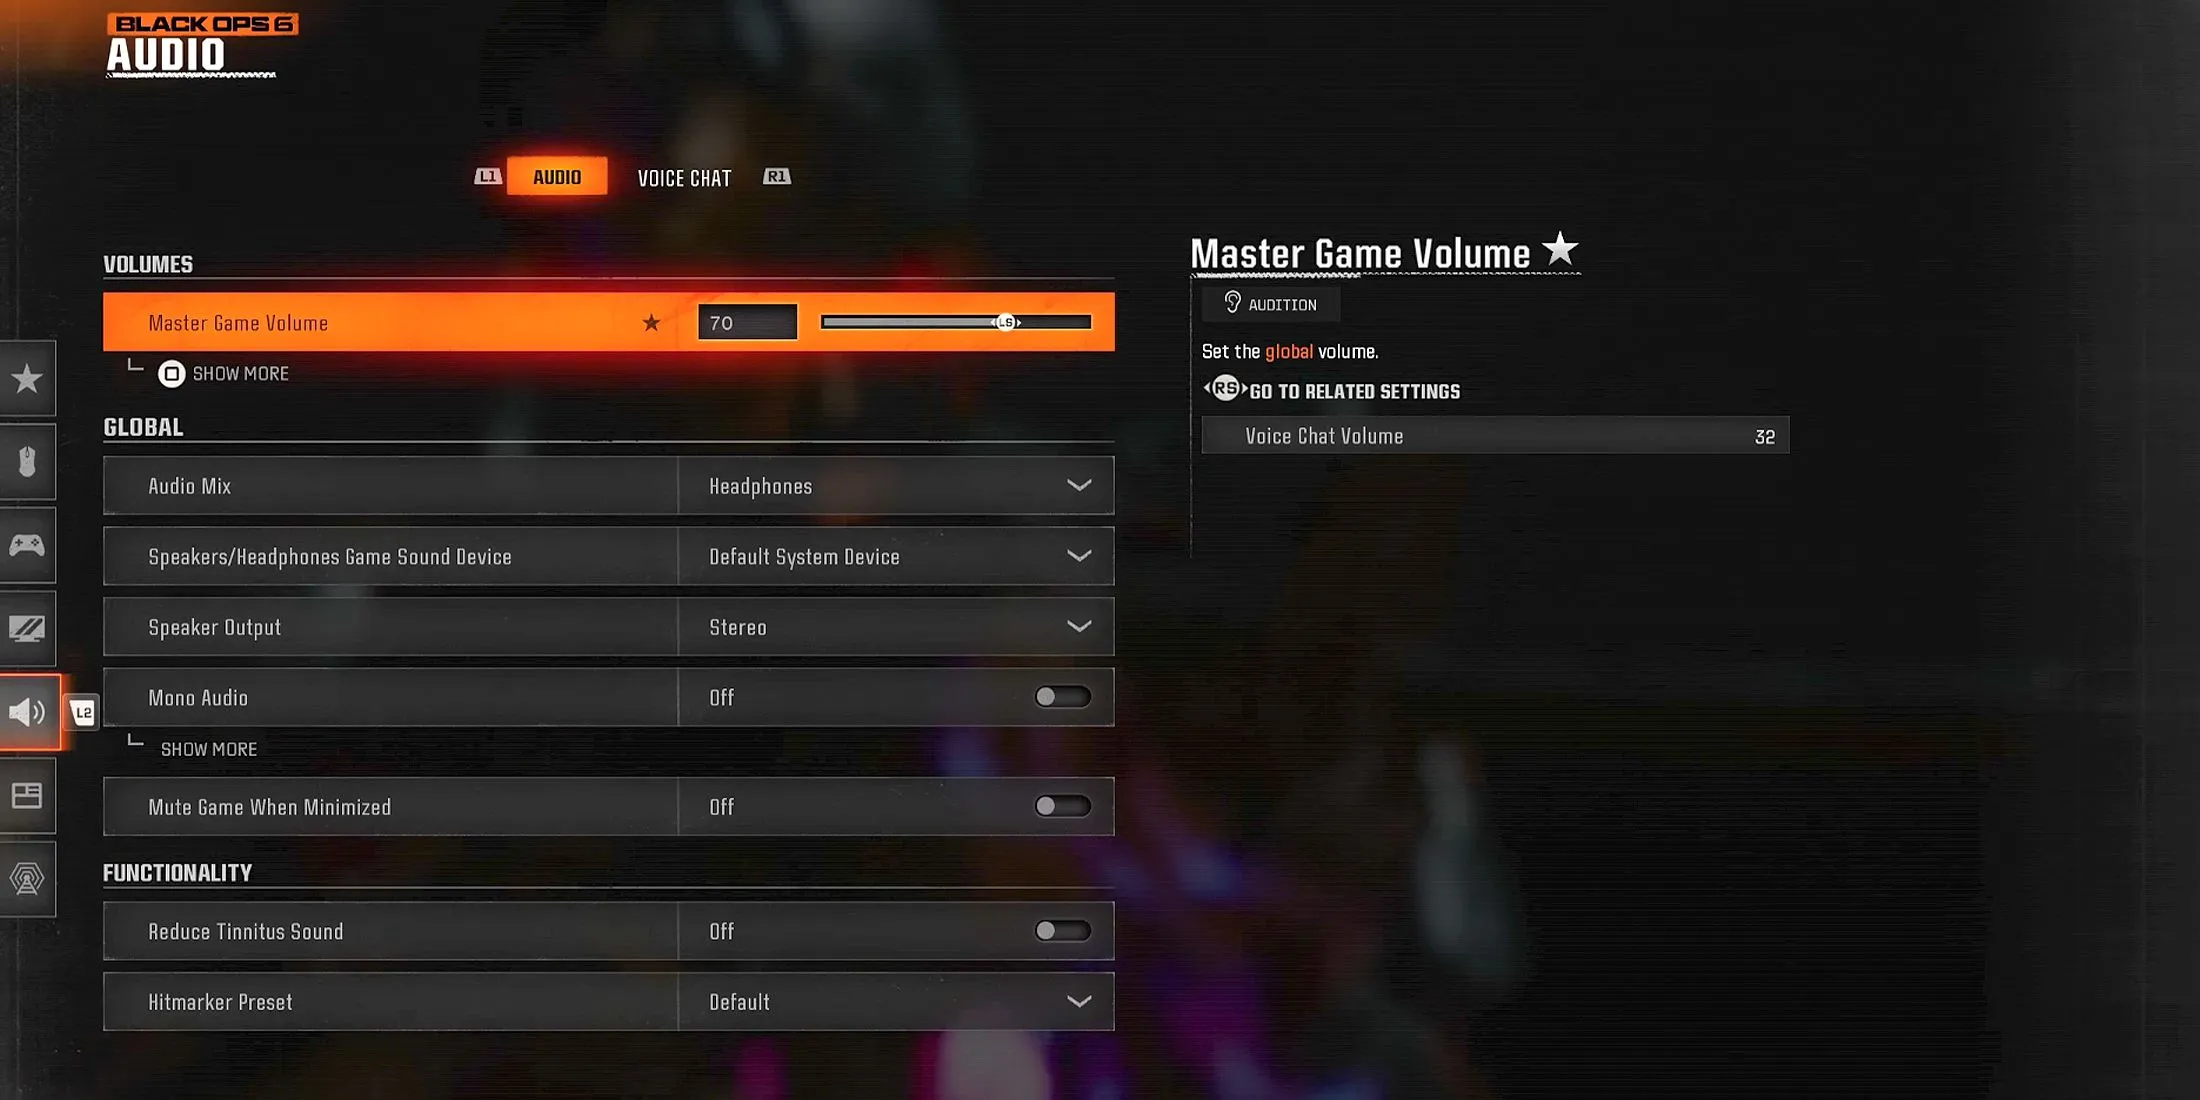
Task: Select the controller settings icon
Action: click(x=27, y=544)
